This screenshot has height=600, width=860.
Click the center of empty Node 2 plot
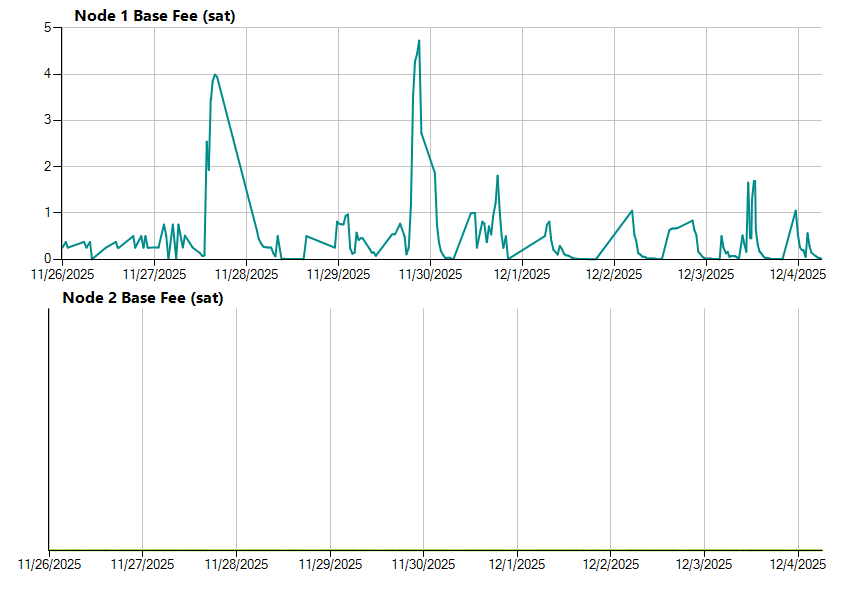tap(435, 429)
